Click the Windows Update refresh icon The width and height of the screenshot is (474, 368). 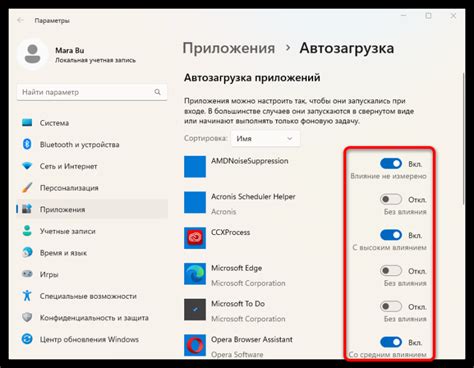pyautogui.click(x=27, y=339)
